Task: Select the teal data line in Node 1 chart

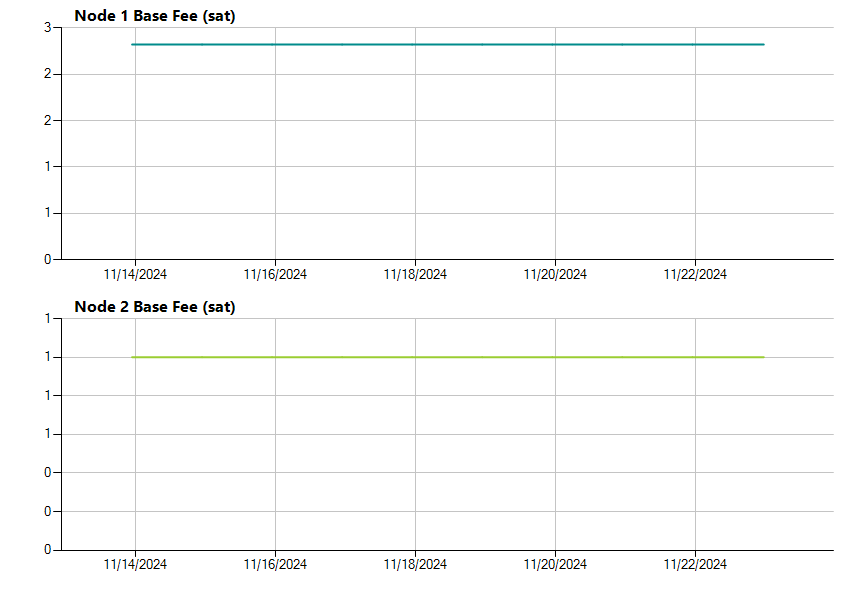Action: coord(448,44)
